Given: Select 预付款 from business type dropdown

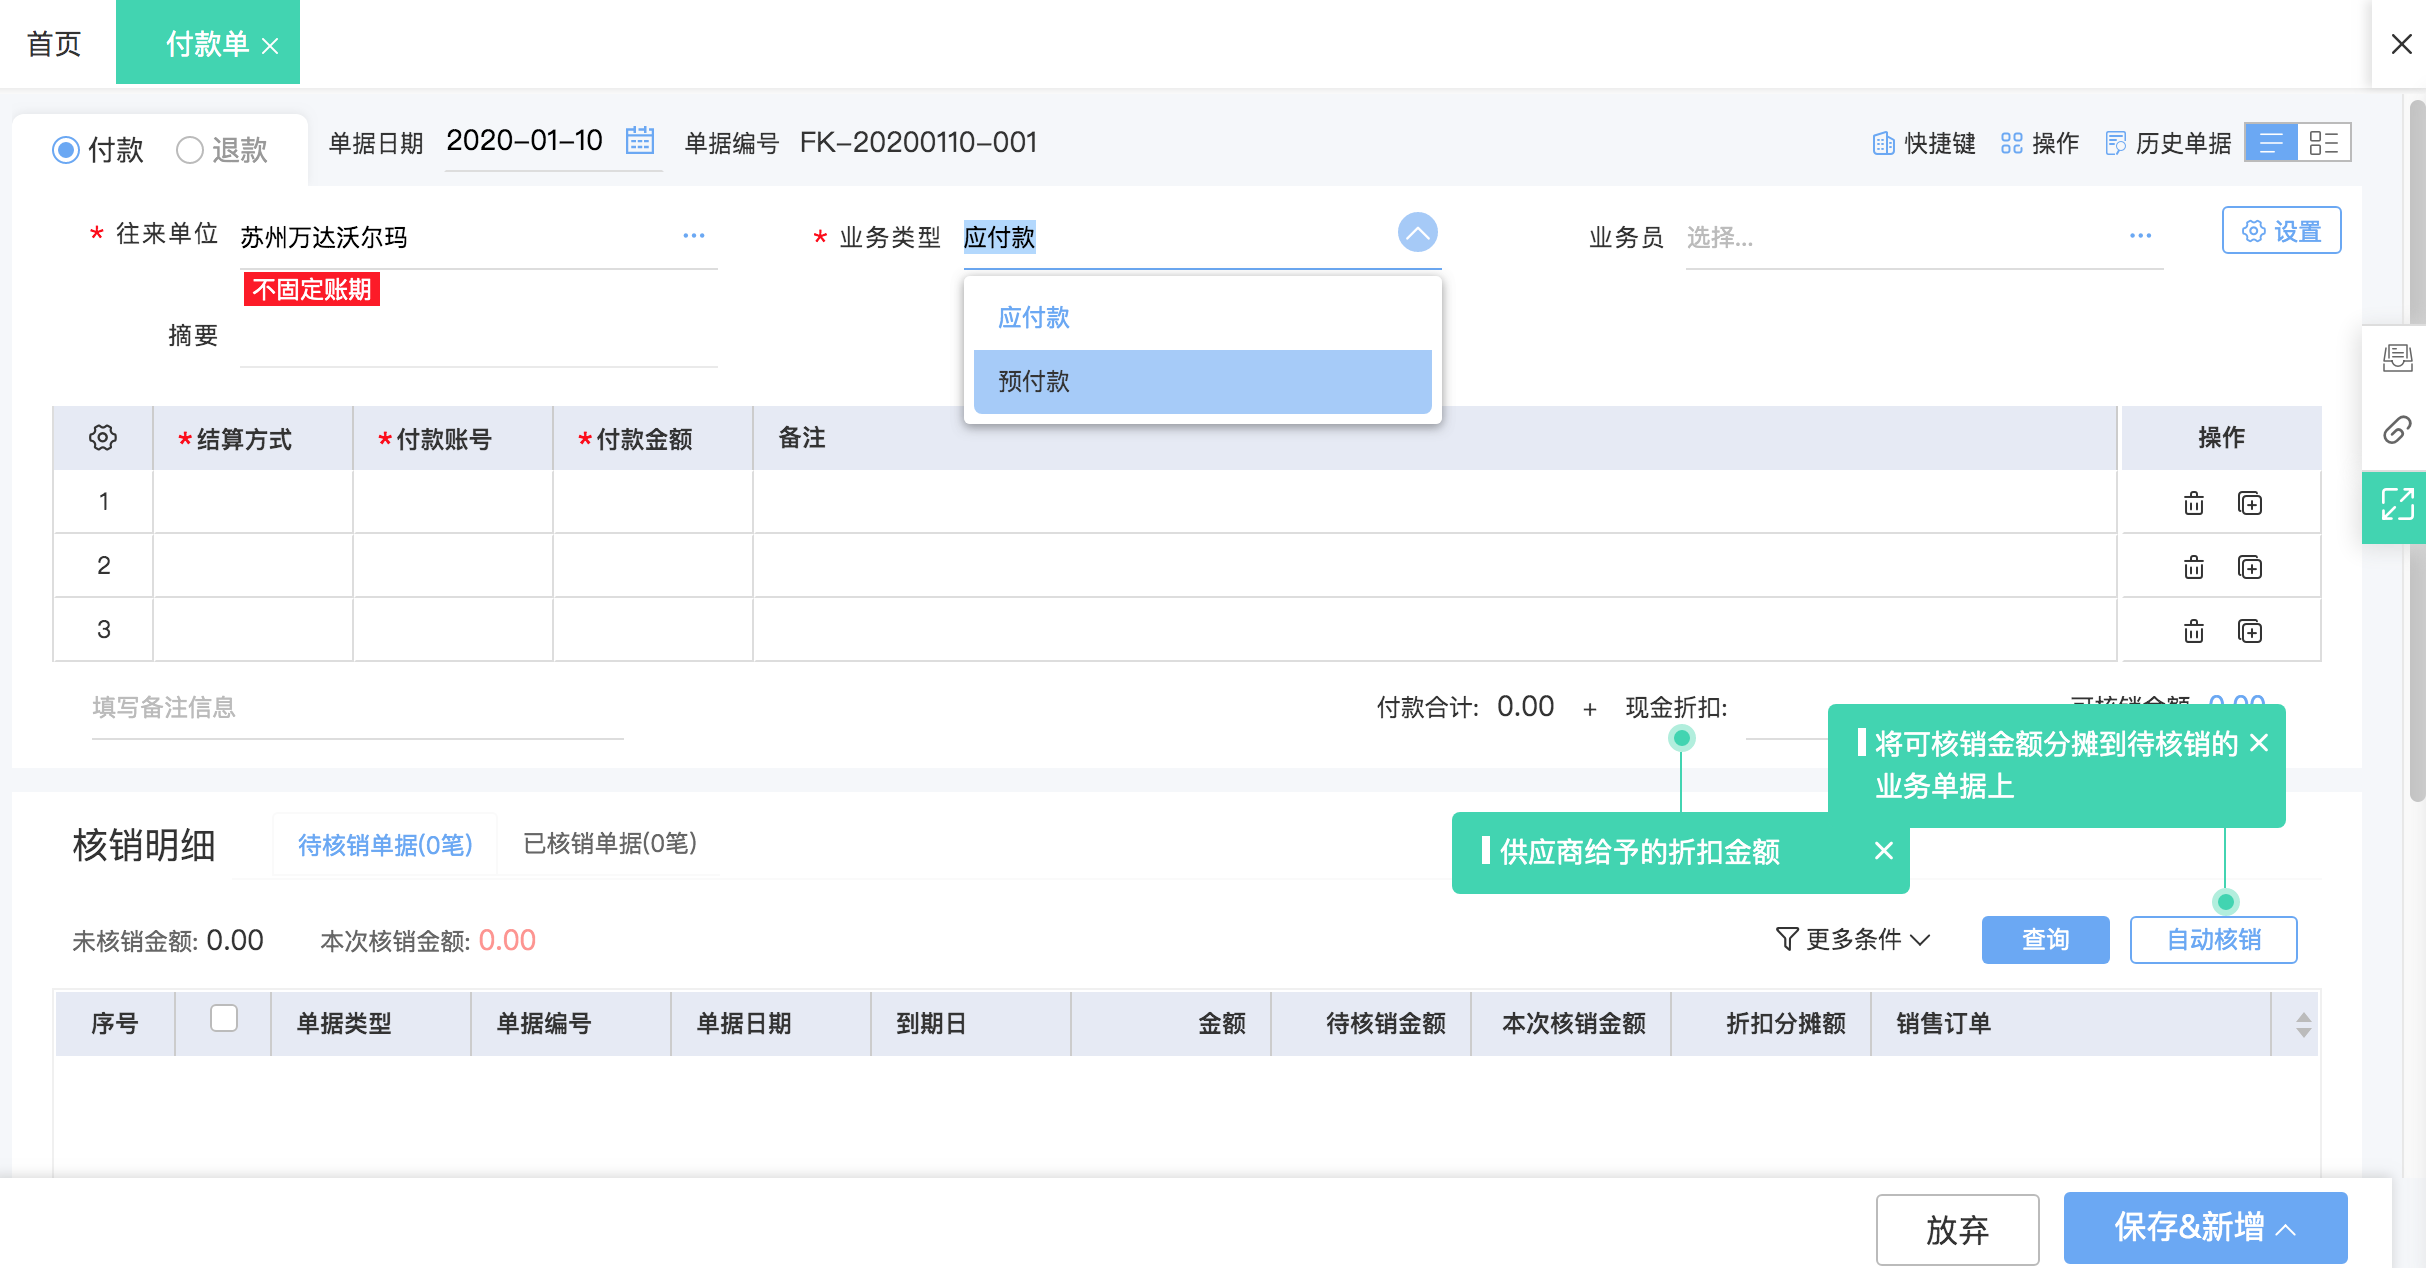Looking at the screenshot, I should pos(1199,380).
